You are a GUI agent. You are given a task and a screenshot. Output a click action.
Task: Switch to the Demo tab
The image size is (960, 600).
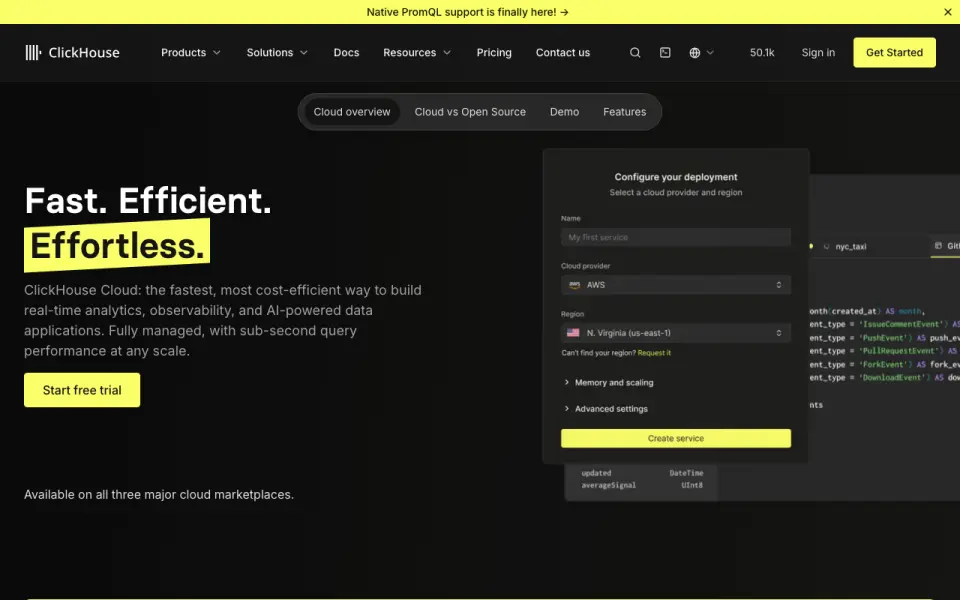564,112
